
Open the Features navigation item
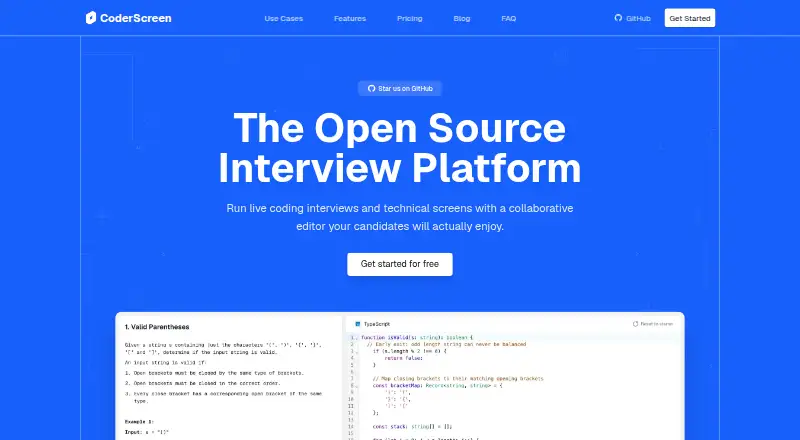pos(350,18)
